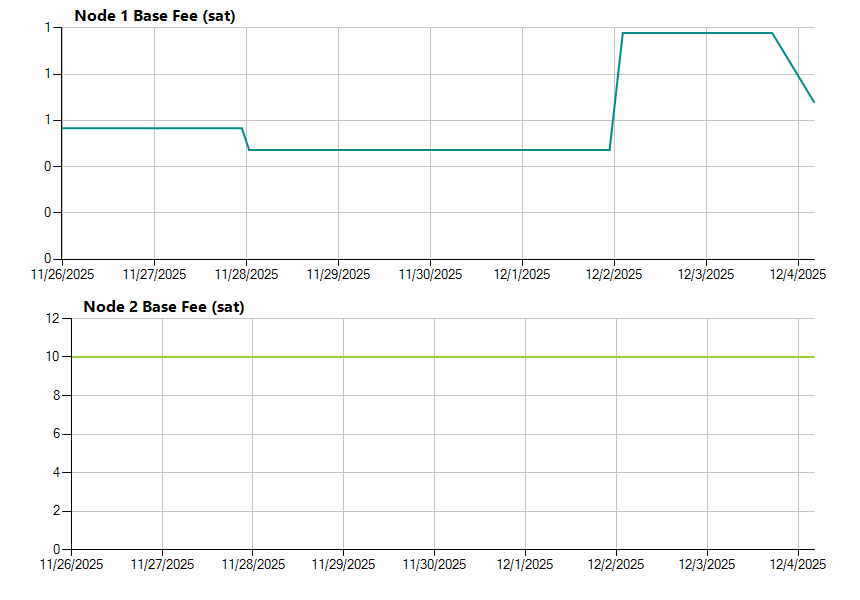
Task: Select 11/27/2025 on Node 2 chart's x-axis
Action: (162, 564)
